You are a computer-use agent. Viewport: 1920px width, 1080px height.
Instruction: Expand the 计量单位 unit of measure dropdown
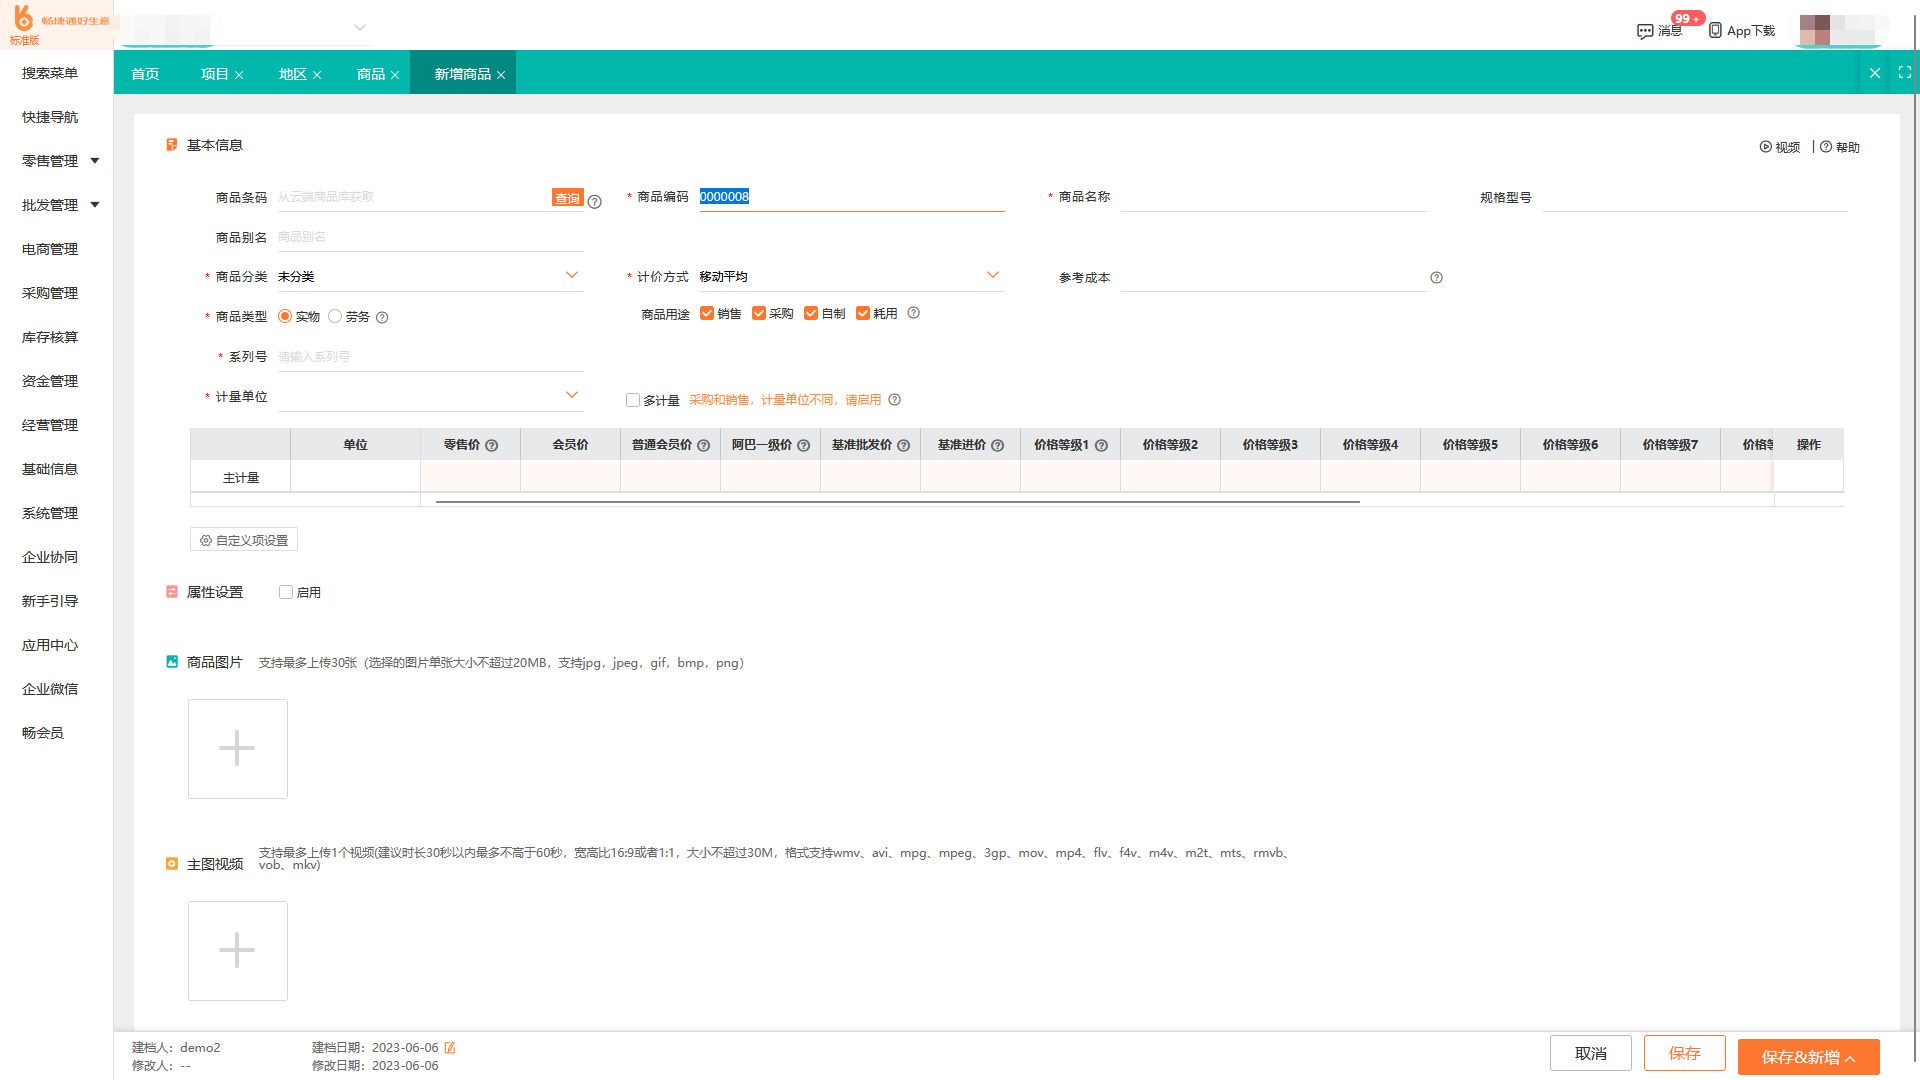[x=572, y=398]
